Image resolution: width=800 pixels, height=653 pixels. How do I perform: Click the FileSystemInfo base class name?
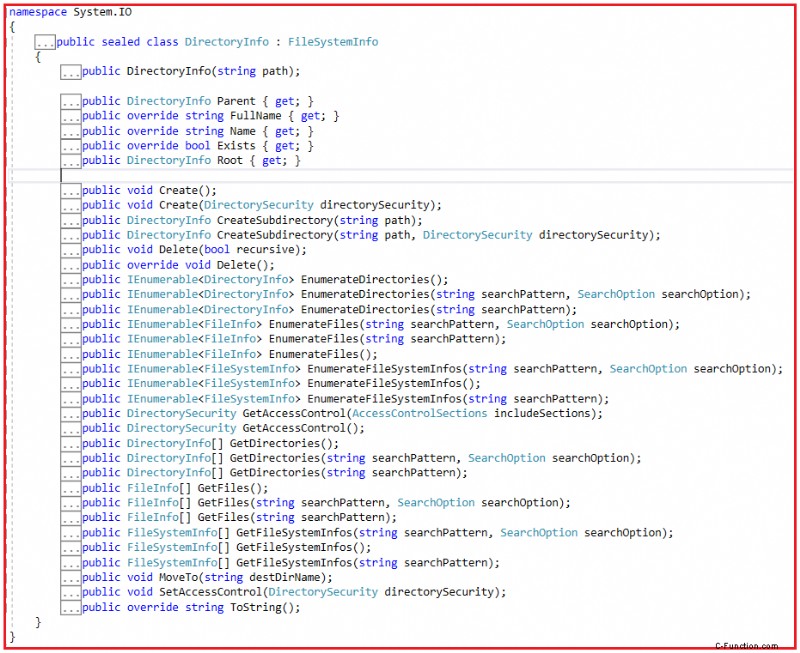333,42
